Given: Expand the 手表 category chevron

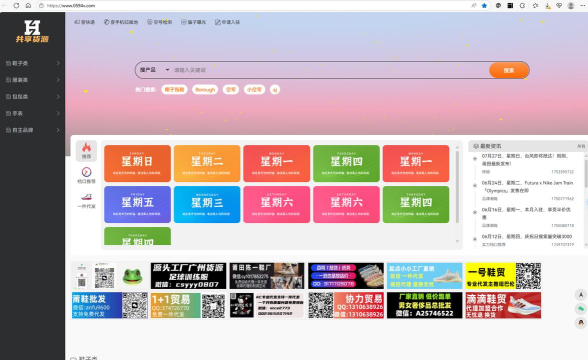Looking at the screenshot, I should point(58,113).
